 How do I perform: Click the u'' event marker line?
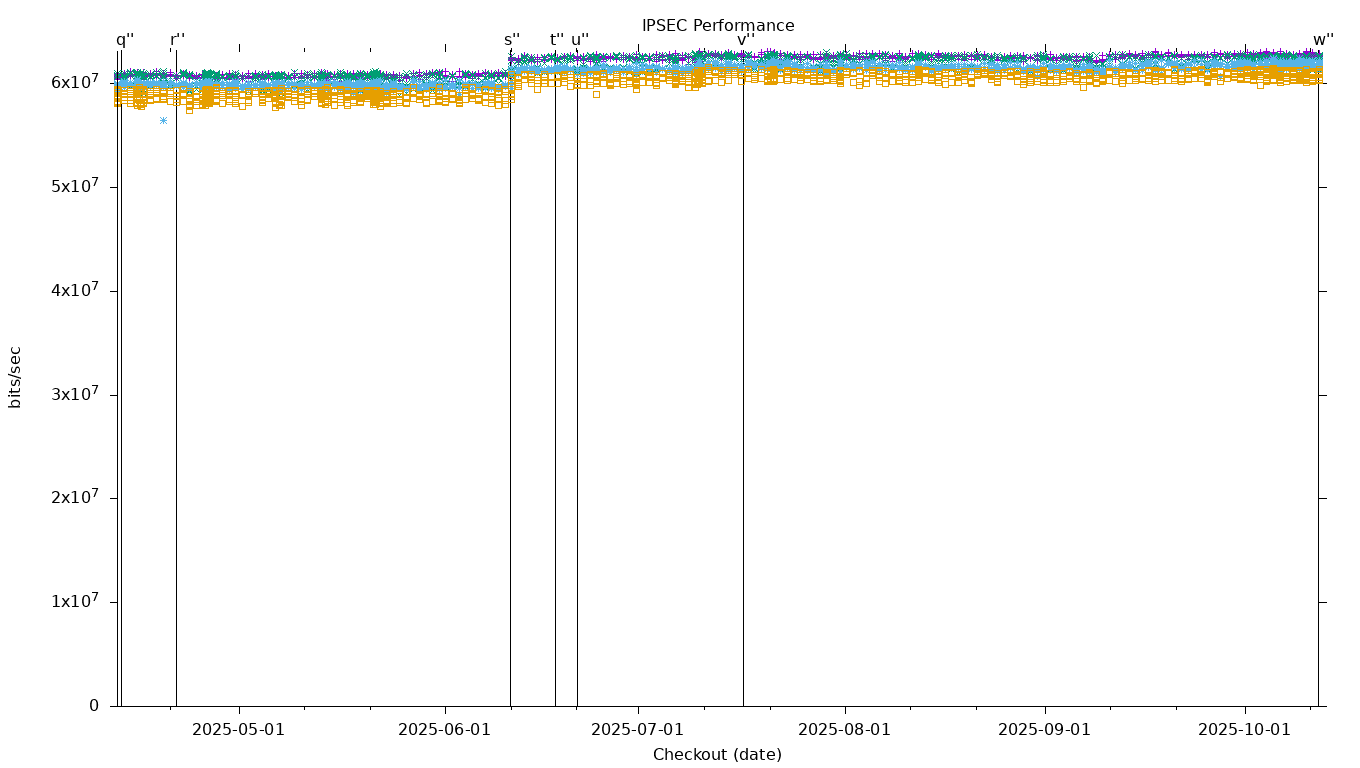click(x=577, y=400)
